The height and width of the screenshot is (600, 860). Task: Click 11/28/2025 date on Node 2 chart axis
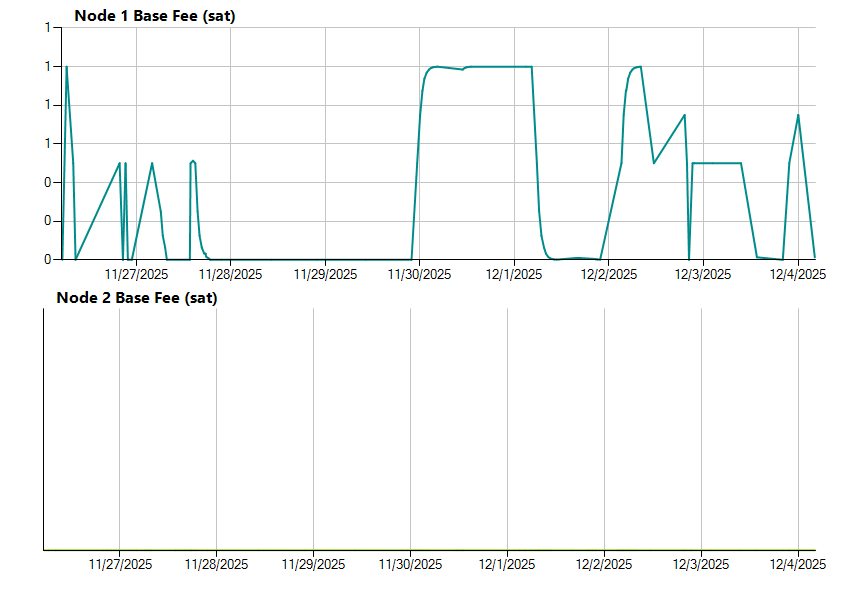217,564
